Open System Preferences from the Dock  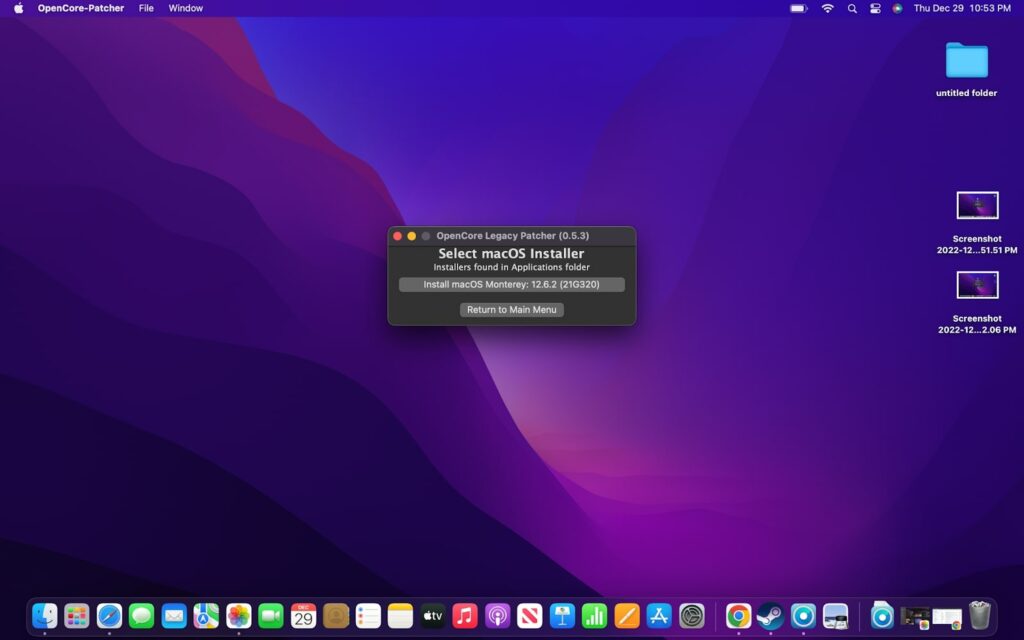[x=692, y=616]
